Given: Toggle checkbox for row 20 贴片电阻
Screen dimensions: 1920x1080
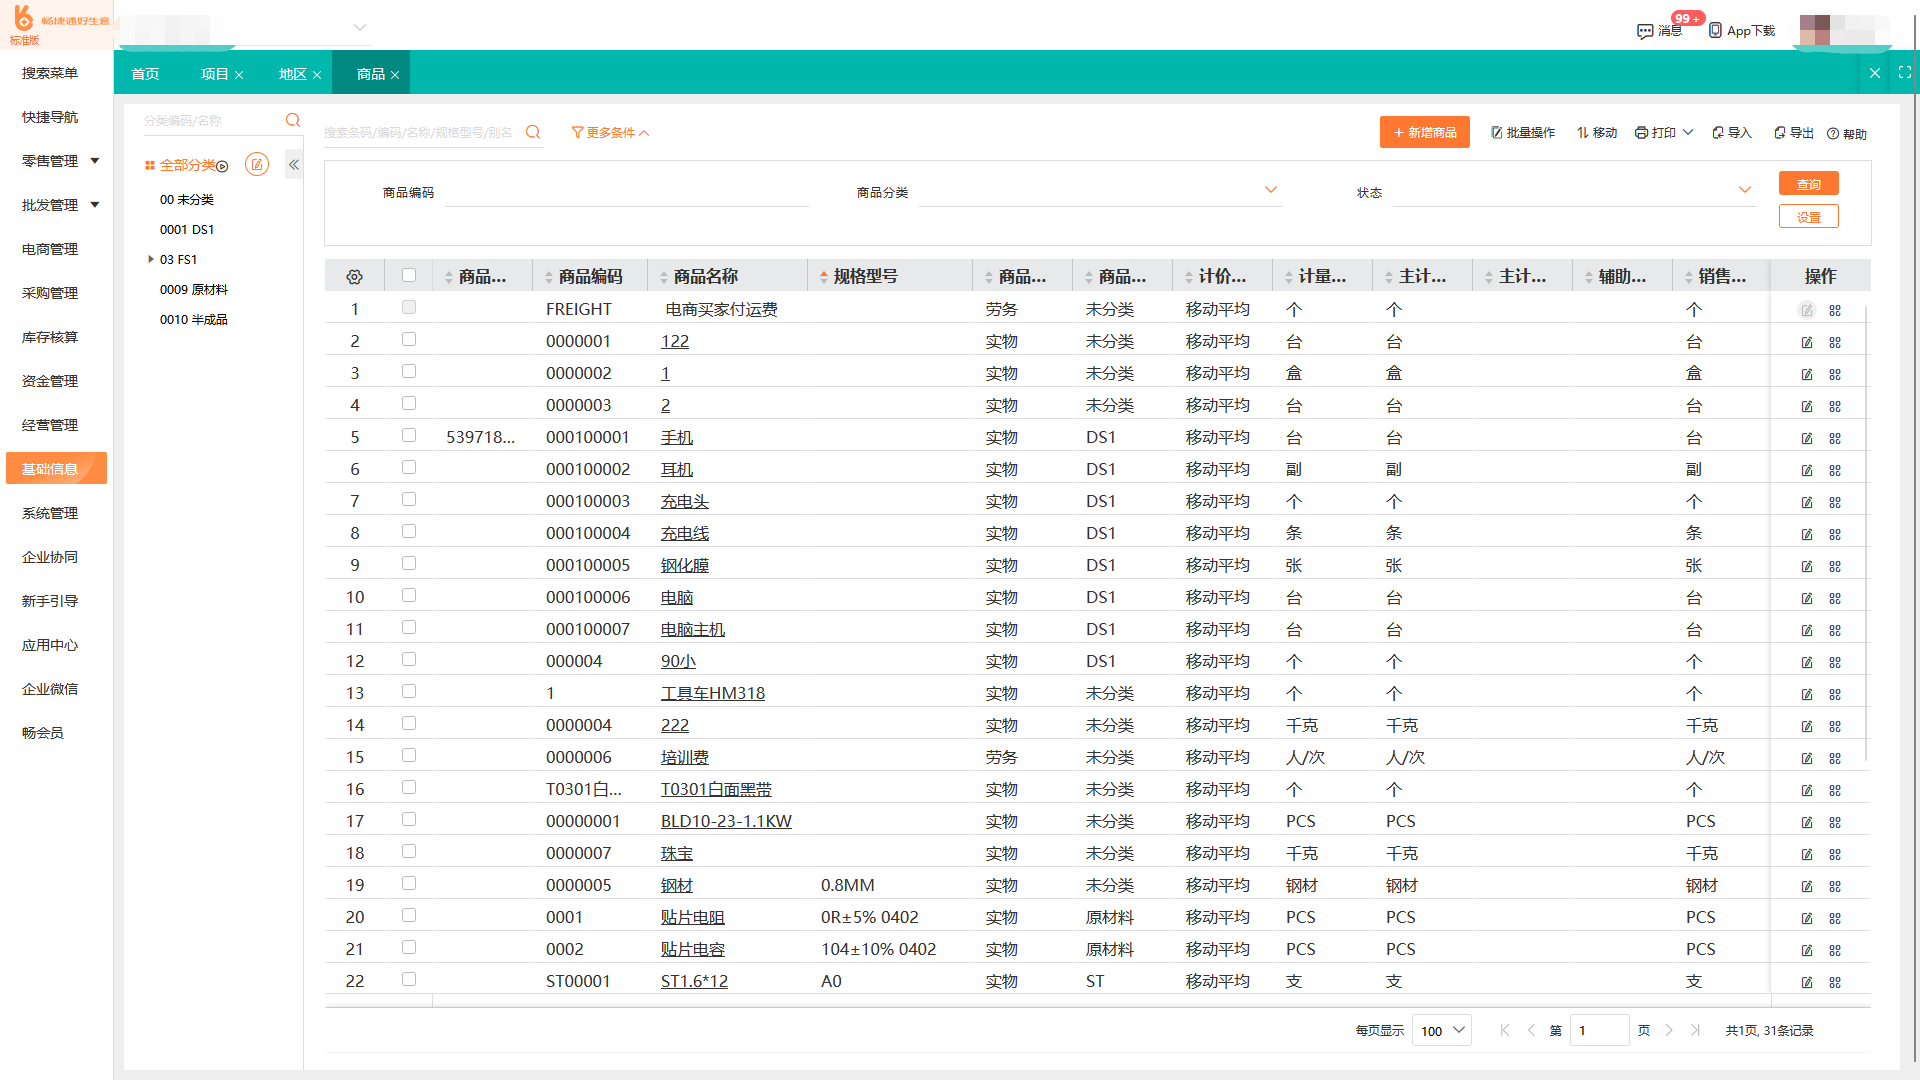Looking at the screenshot, I should coord(411,916).
